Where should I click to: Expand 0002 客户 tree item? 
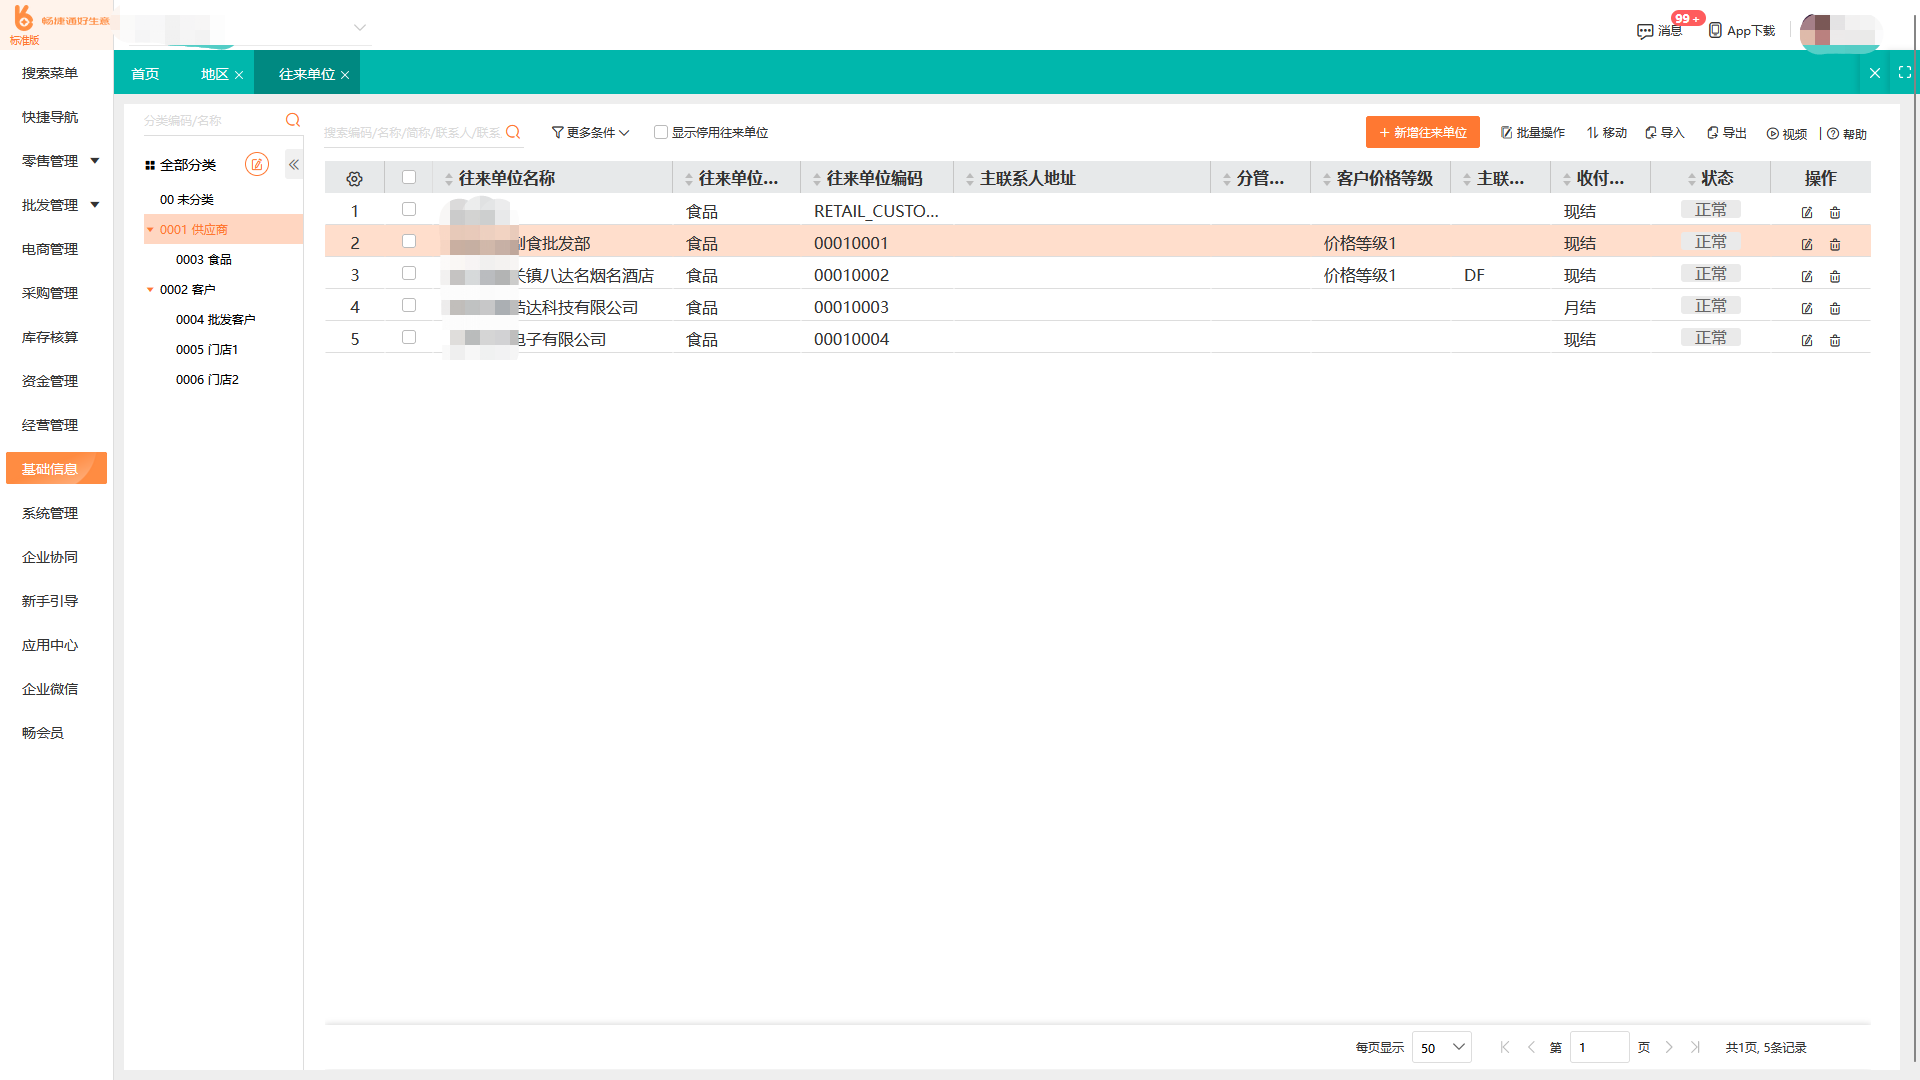[x=148, y=289]
